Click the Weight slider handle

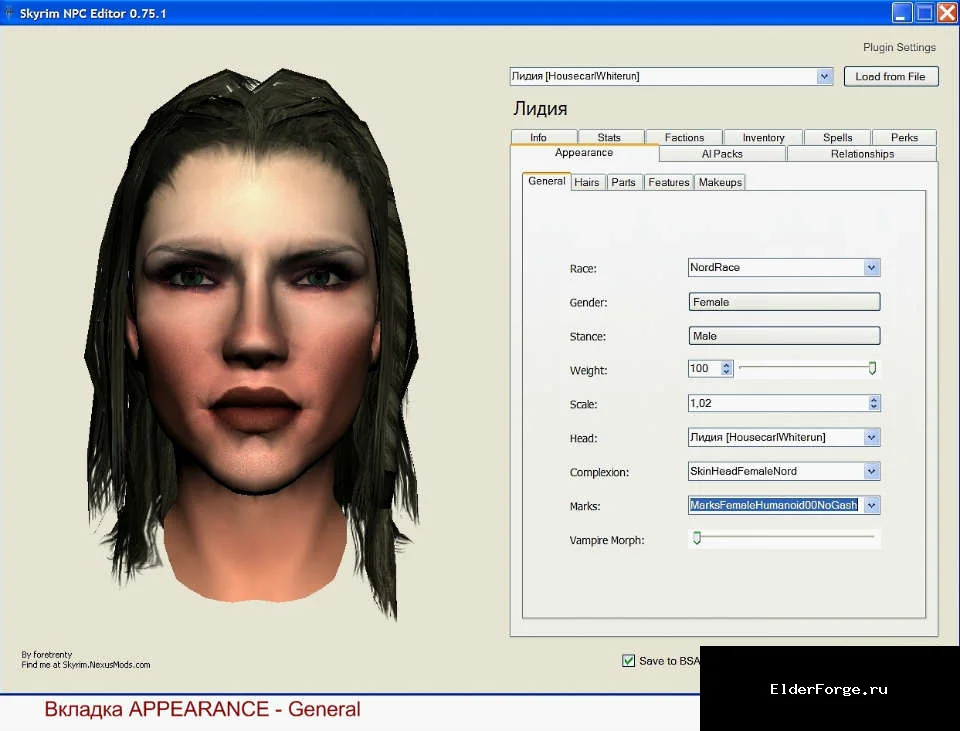pos(872,369)
